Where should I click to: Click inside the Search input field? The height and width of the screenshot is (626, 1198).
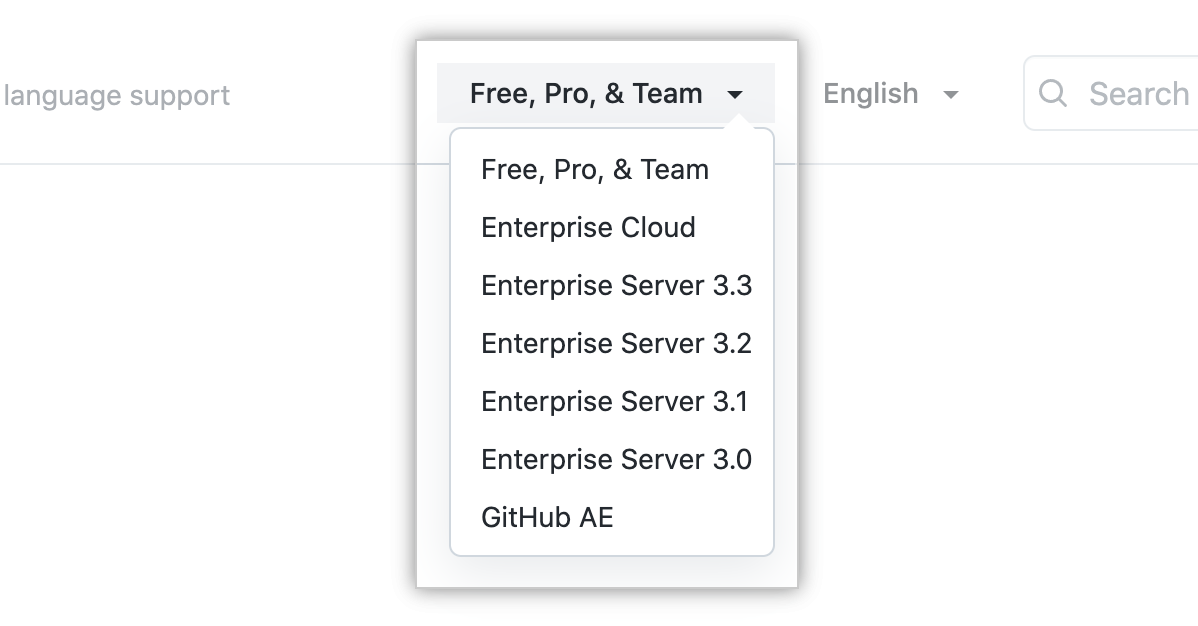1120,93
